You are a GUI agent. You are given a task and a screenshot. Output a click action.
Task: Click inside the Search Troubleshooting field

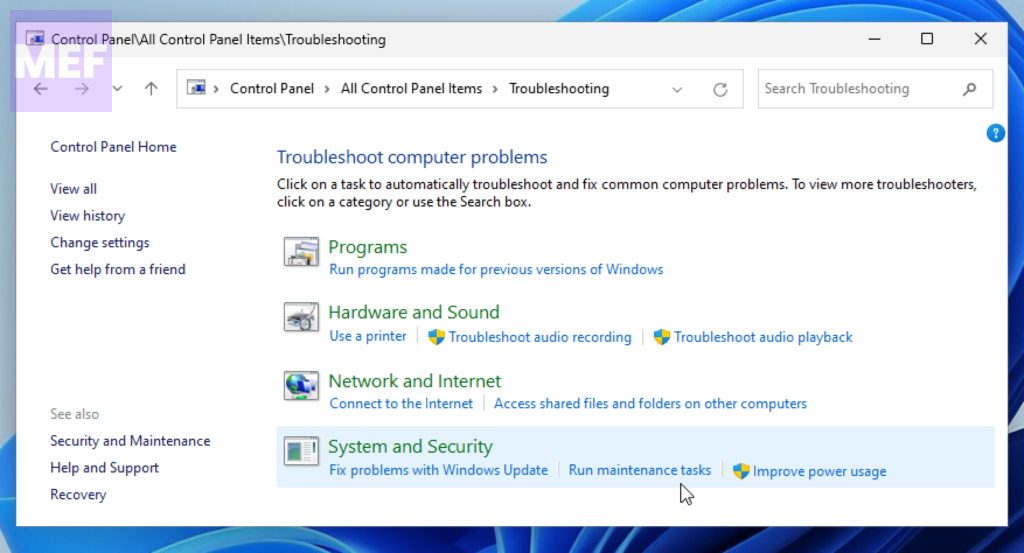(855, 89)
